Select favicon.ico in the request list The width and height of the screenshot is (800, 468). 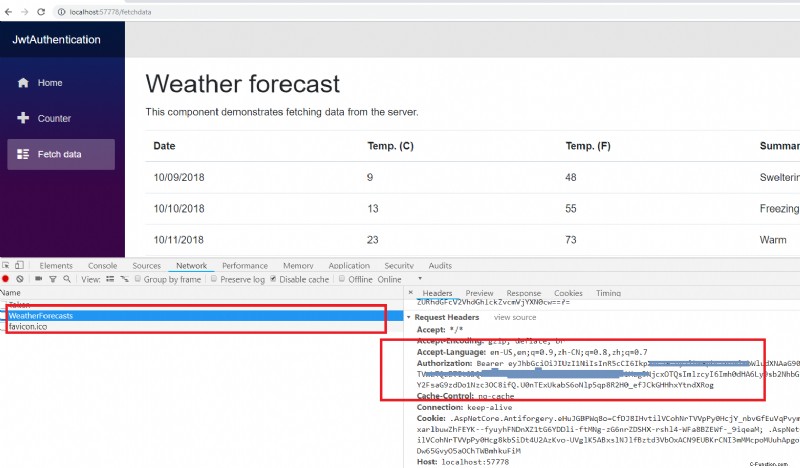click(x=30, y=327)
